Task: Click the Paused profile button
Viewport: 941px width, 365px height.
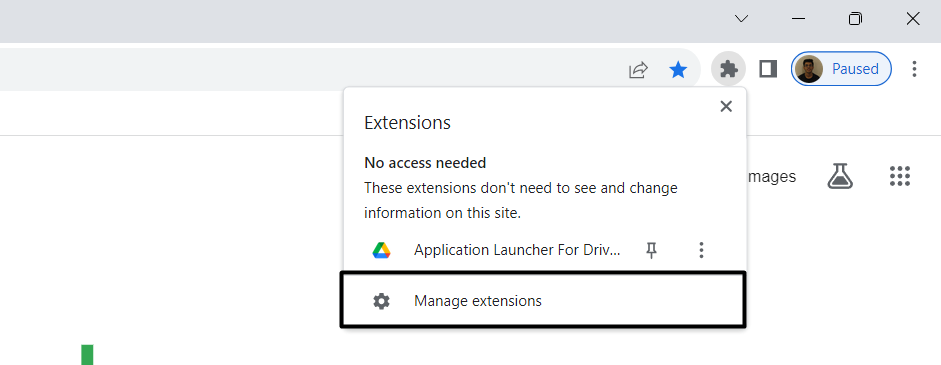Action: (841, 69)
